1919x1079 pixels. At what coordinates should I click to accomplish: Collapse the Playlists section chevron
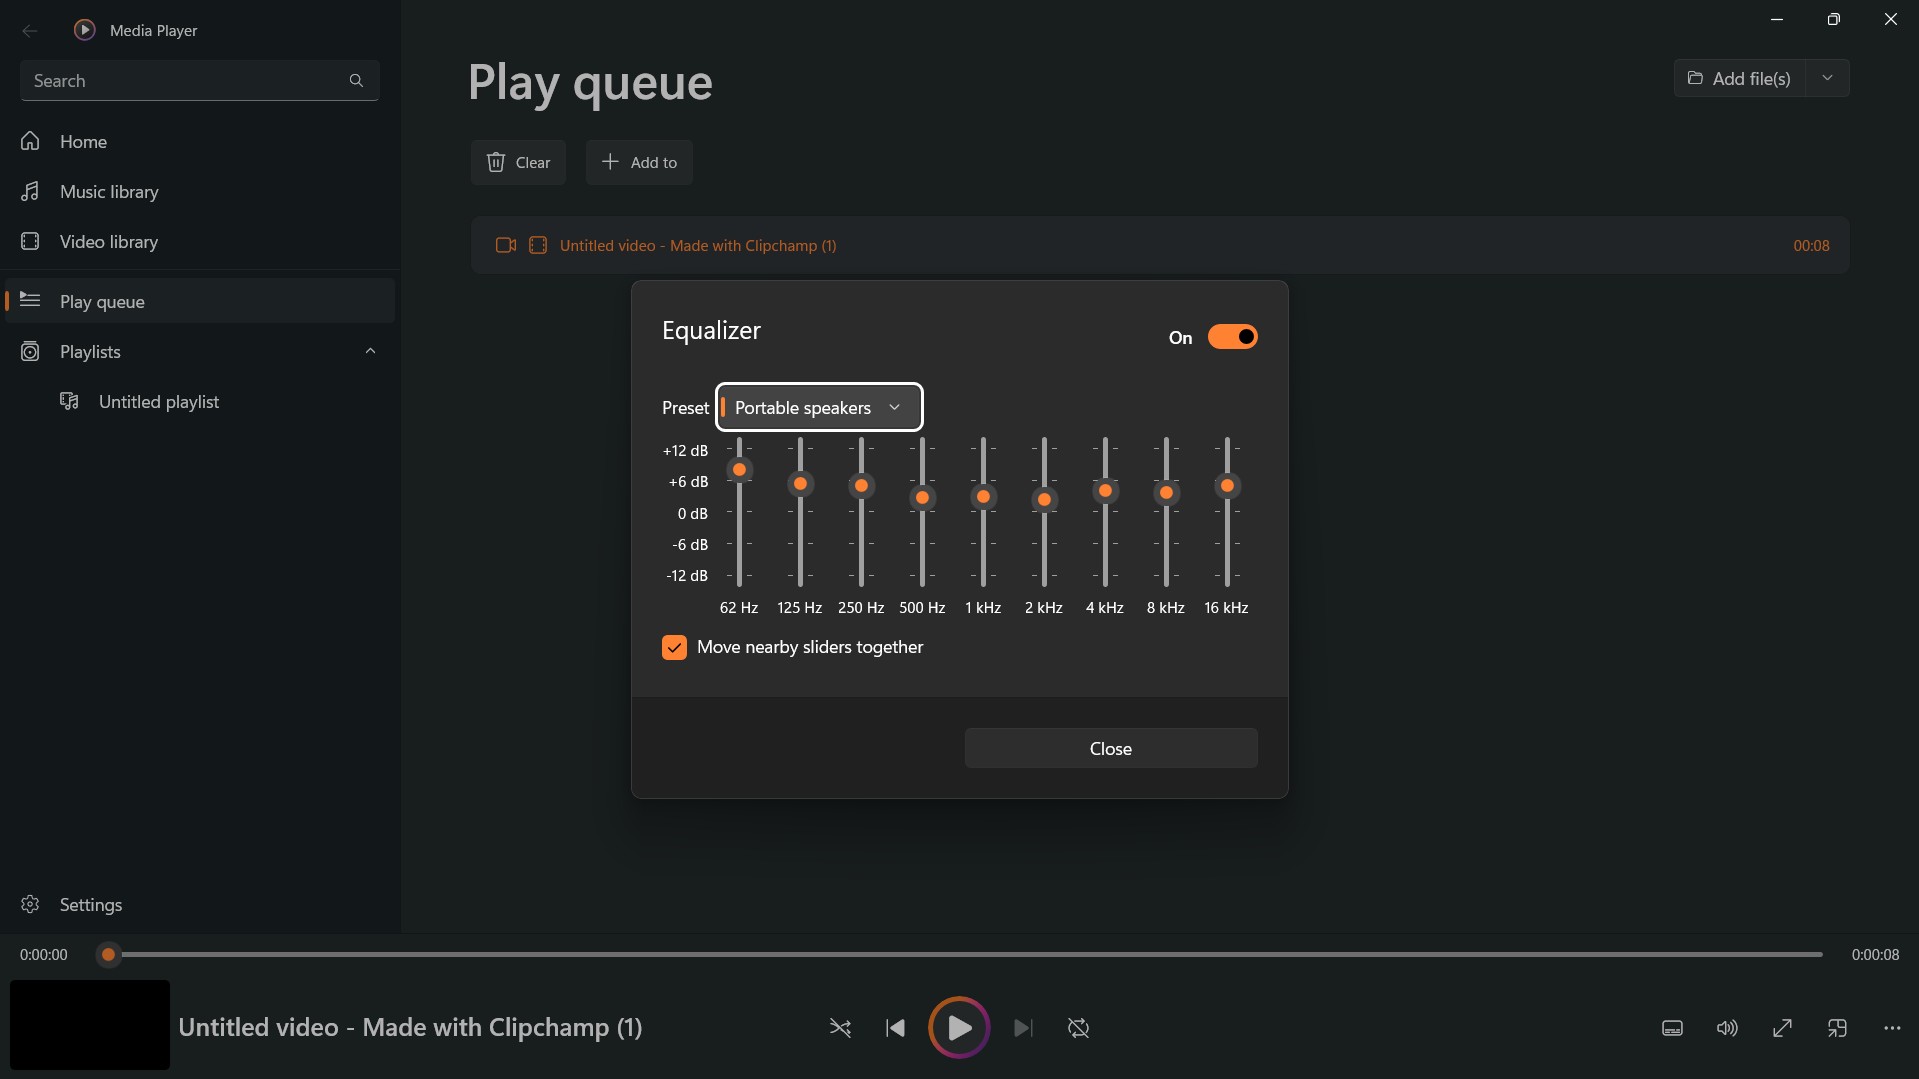370,351
